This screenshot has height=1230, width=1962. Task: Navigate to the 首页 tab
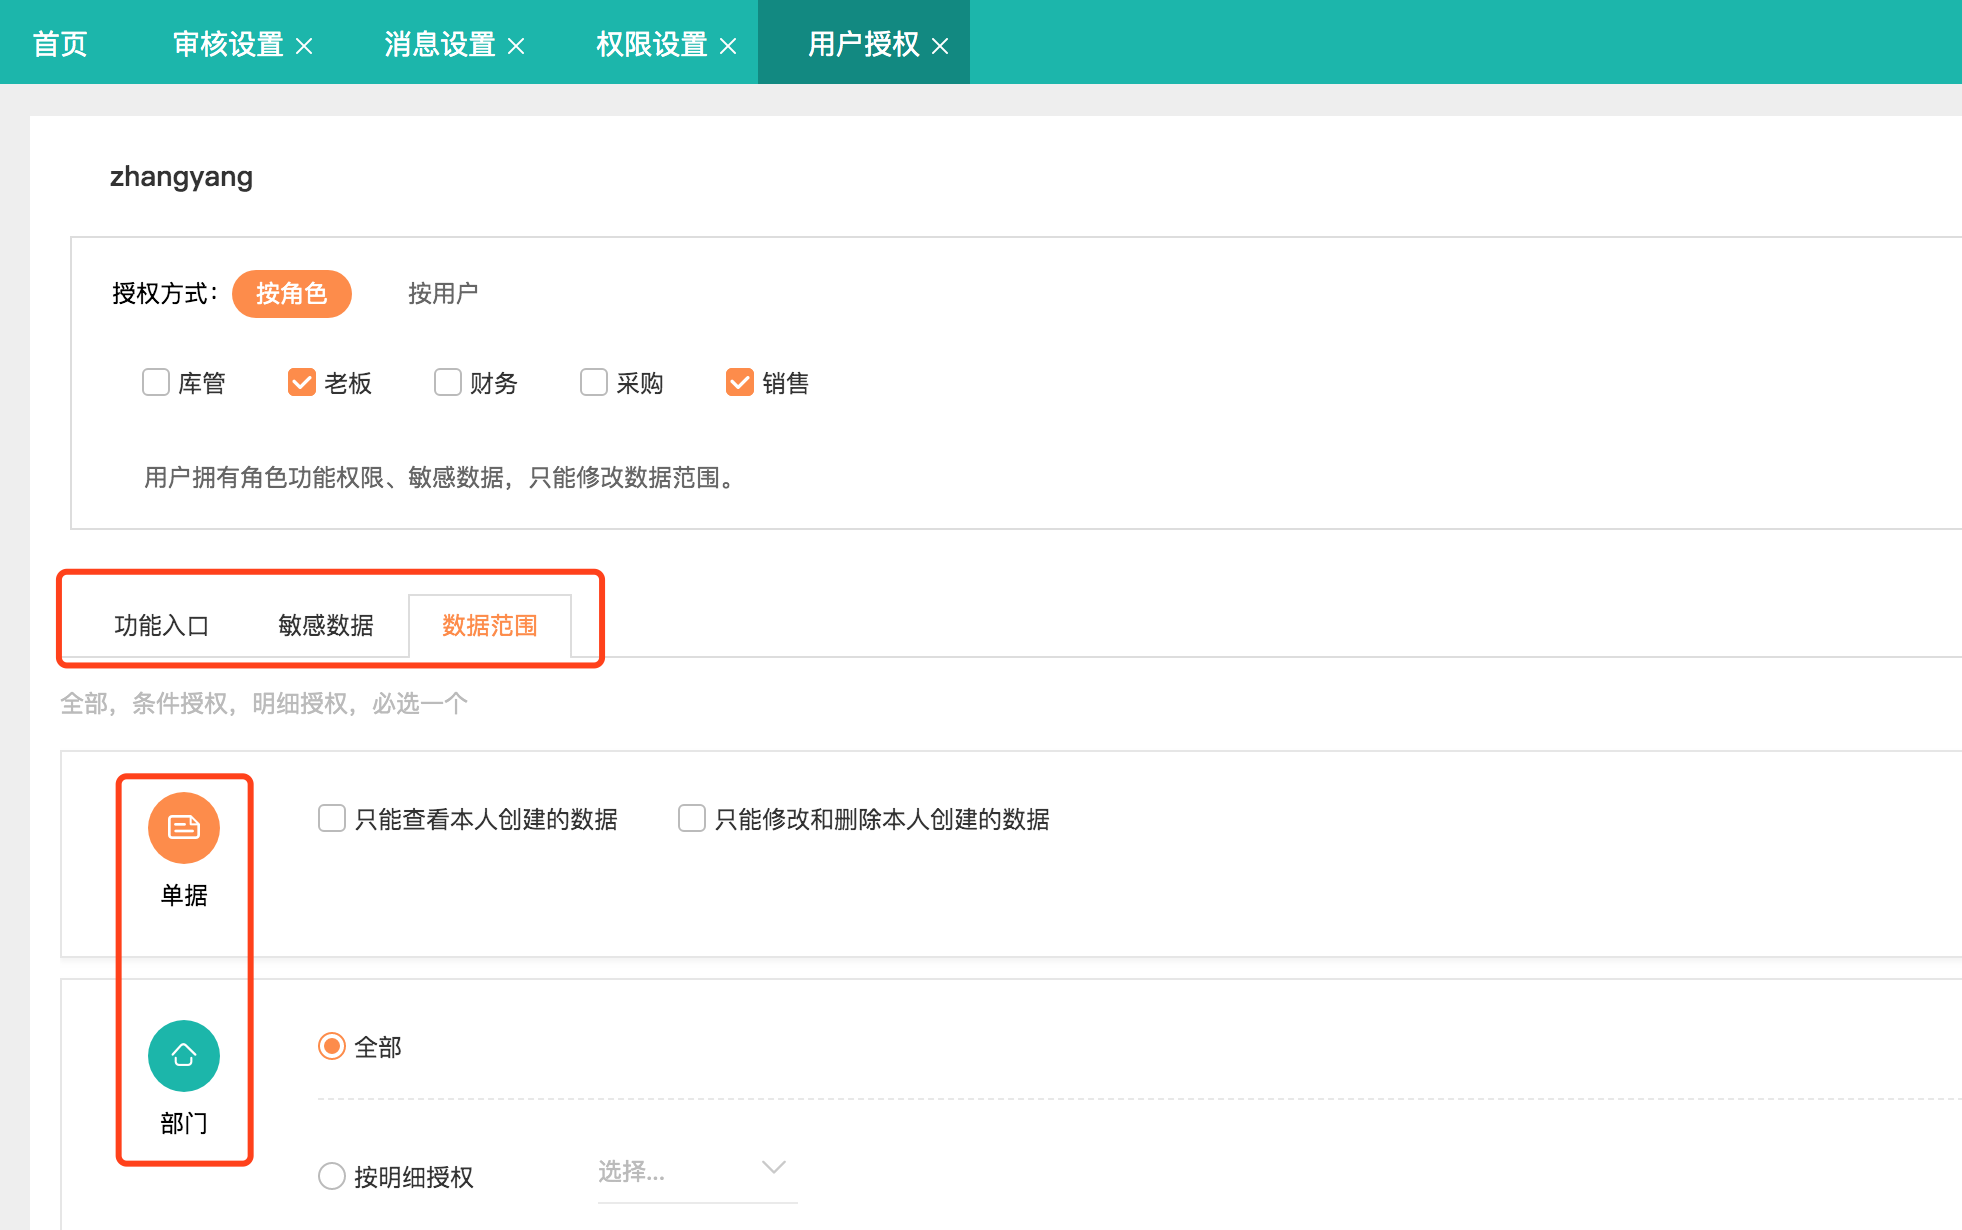(x=57, y=41)
